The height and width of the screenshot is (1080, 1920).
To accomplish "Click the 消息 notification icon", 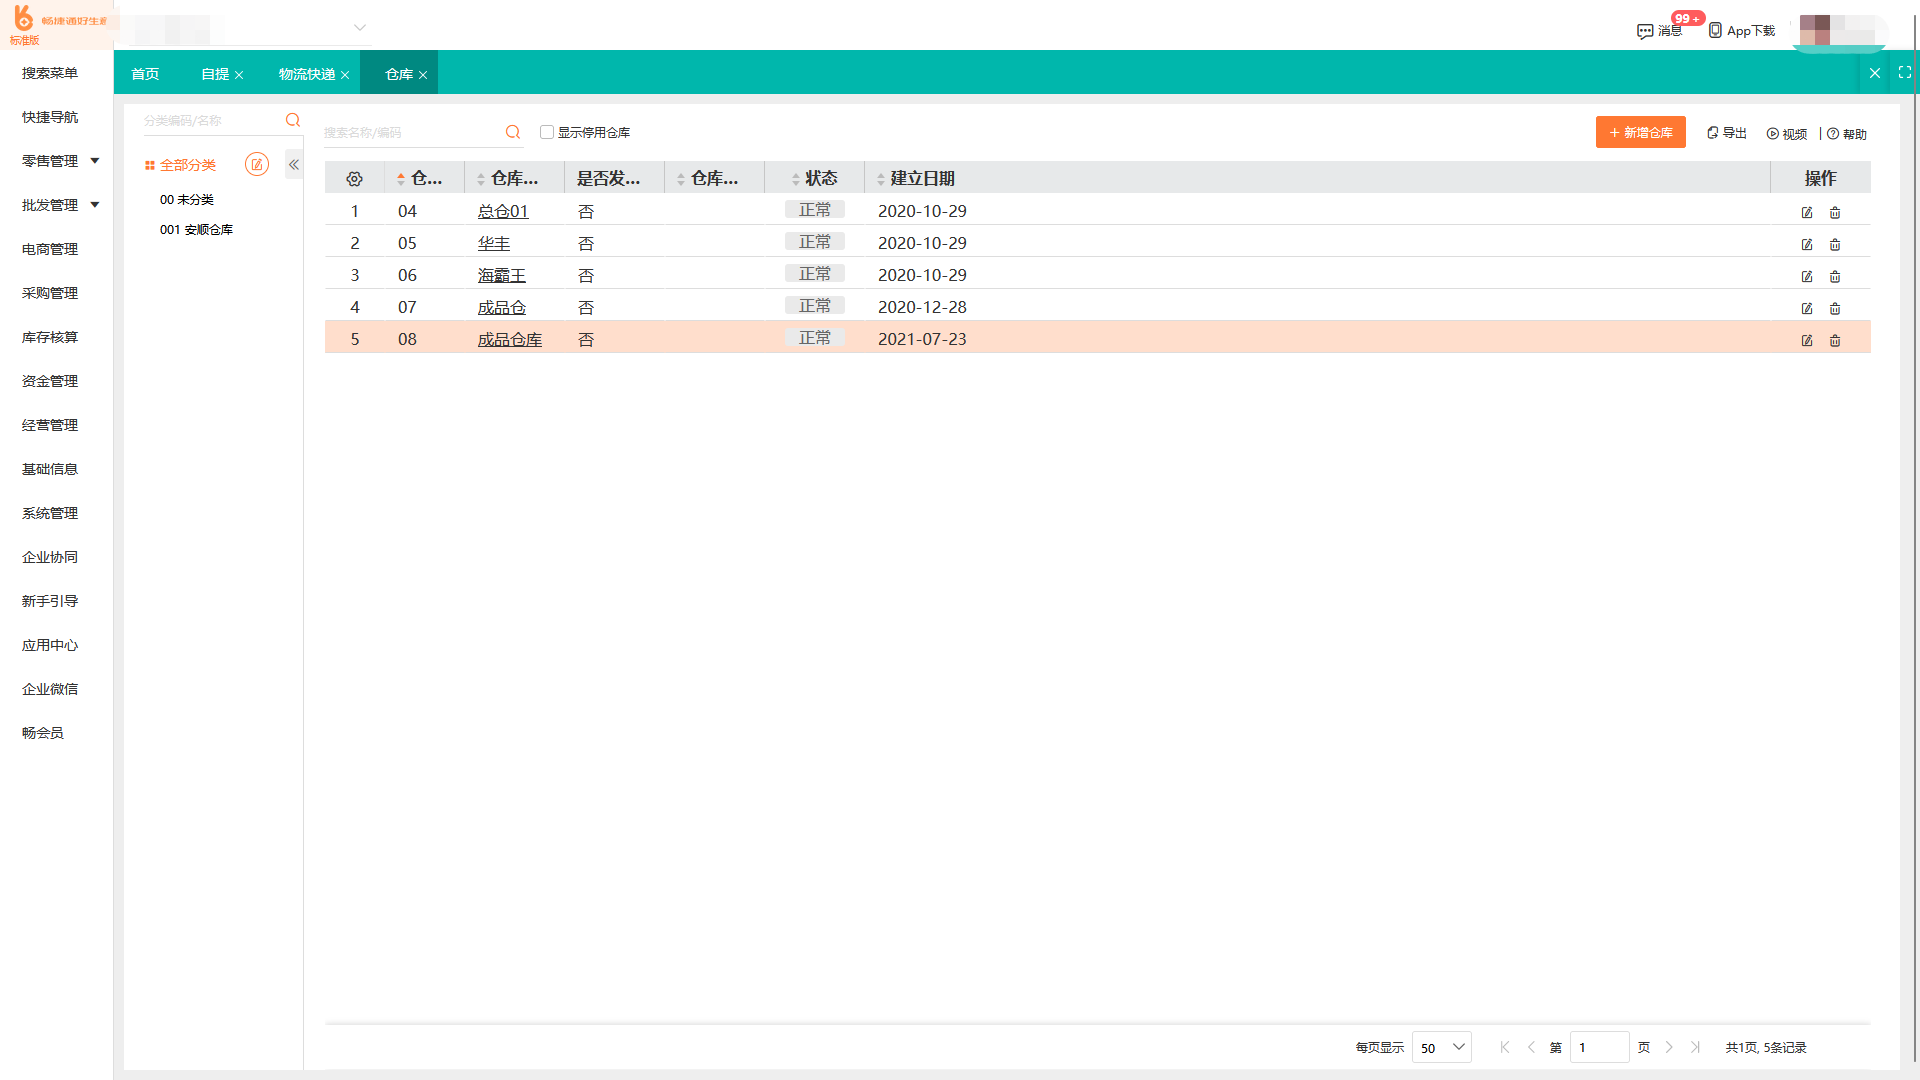I will (1659, 29).
